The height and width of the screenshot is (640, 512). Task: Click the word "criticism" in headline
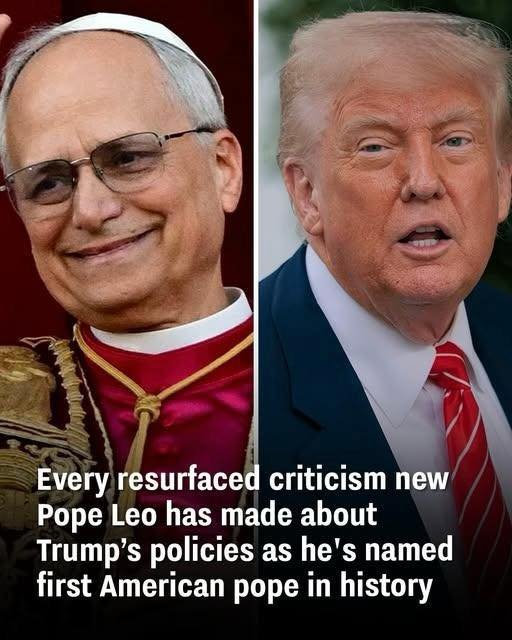327,479
